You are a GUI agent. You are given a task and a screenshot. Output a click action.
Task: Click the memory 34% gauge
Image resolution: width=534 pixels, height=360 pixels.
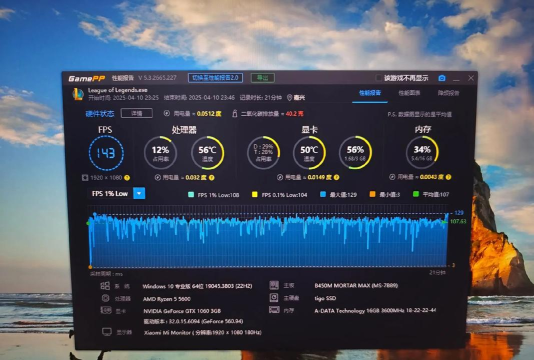tap(422, 152)
